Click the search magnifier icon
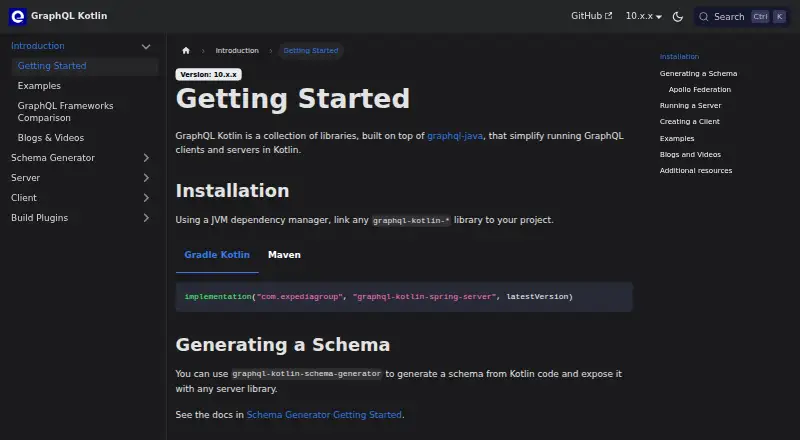The width and height of the screenshot is (800, 440). [704, 17]
